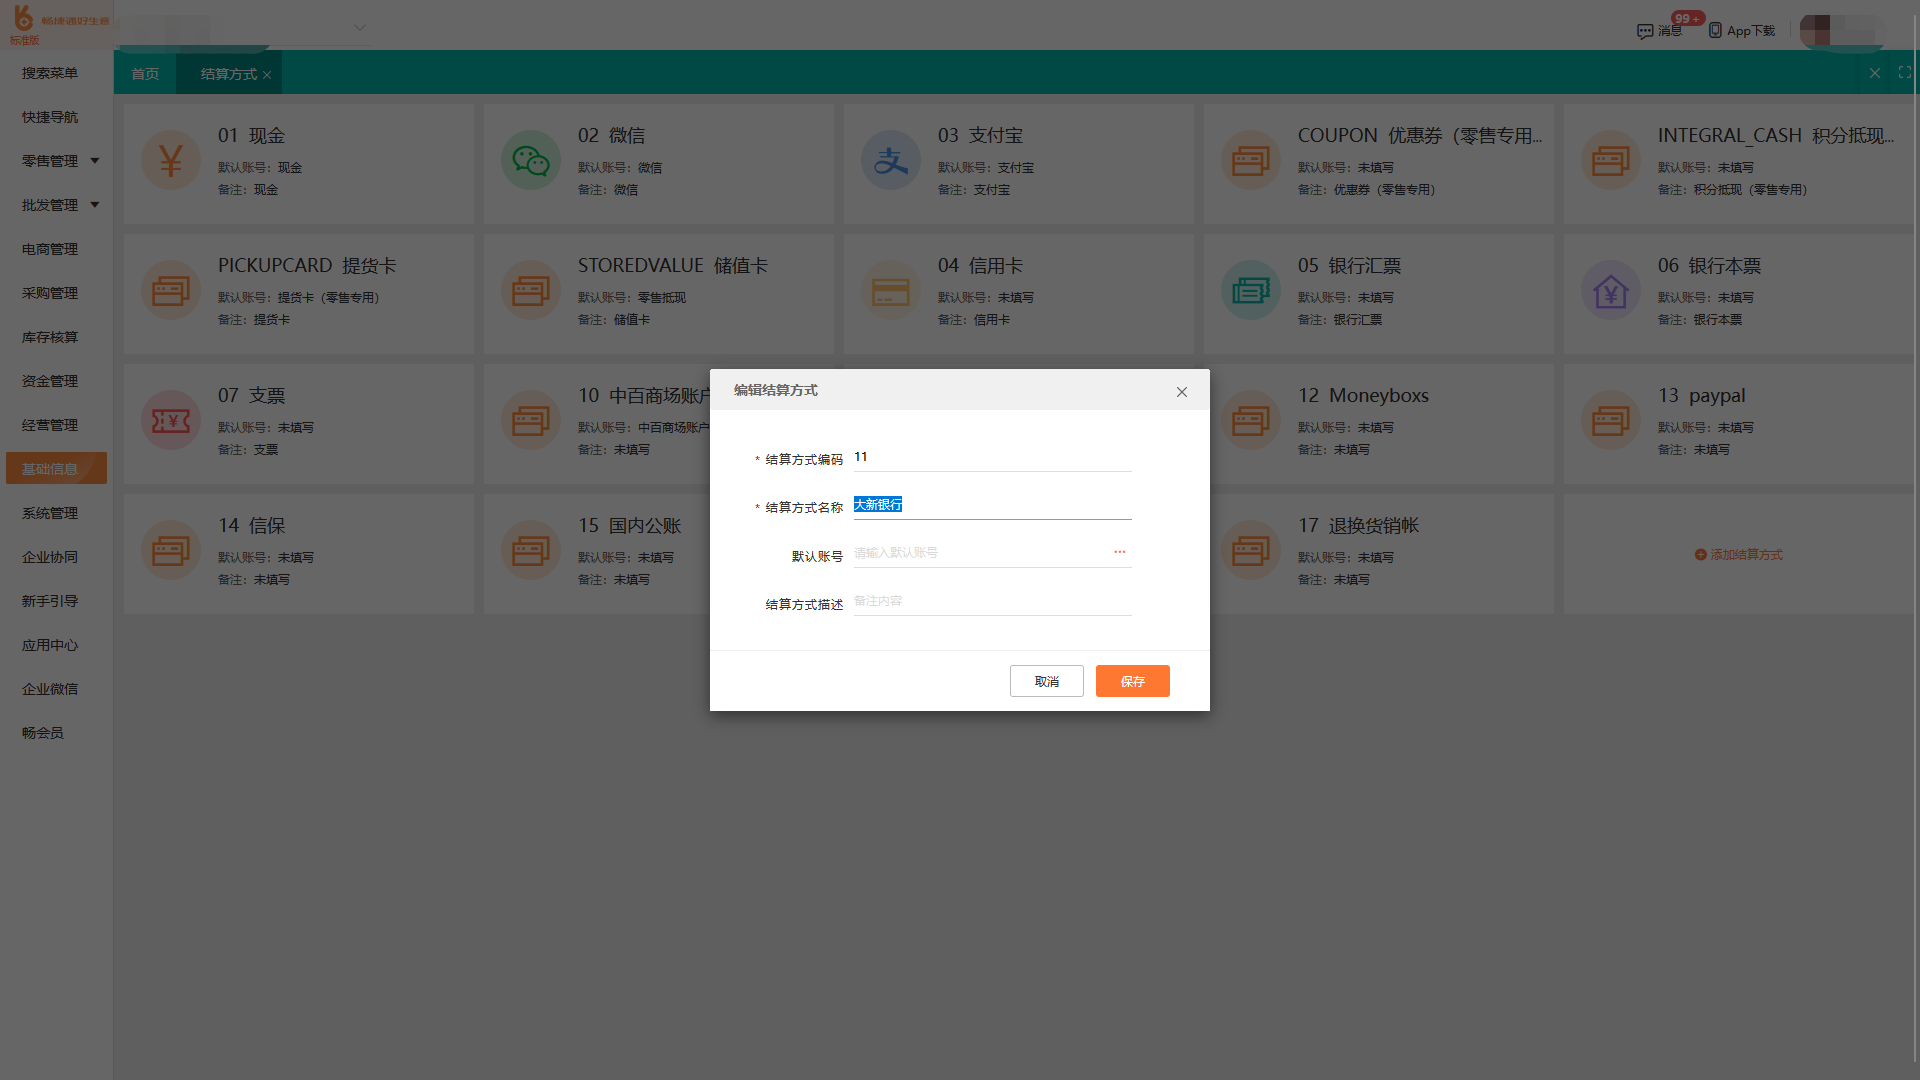Click the default account field

click(989, 553)
